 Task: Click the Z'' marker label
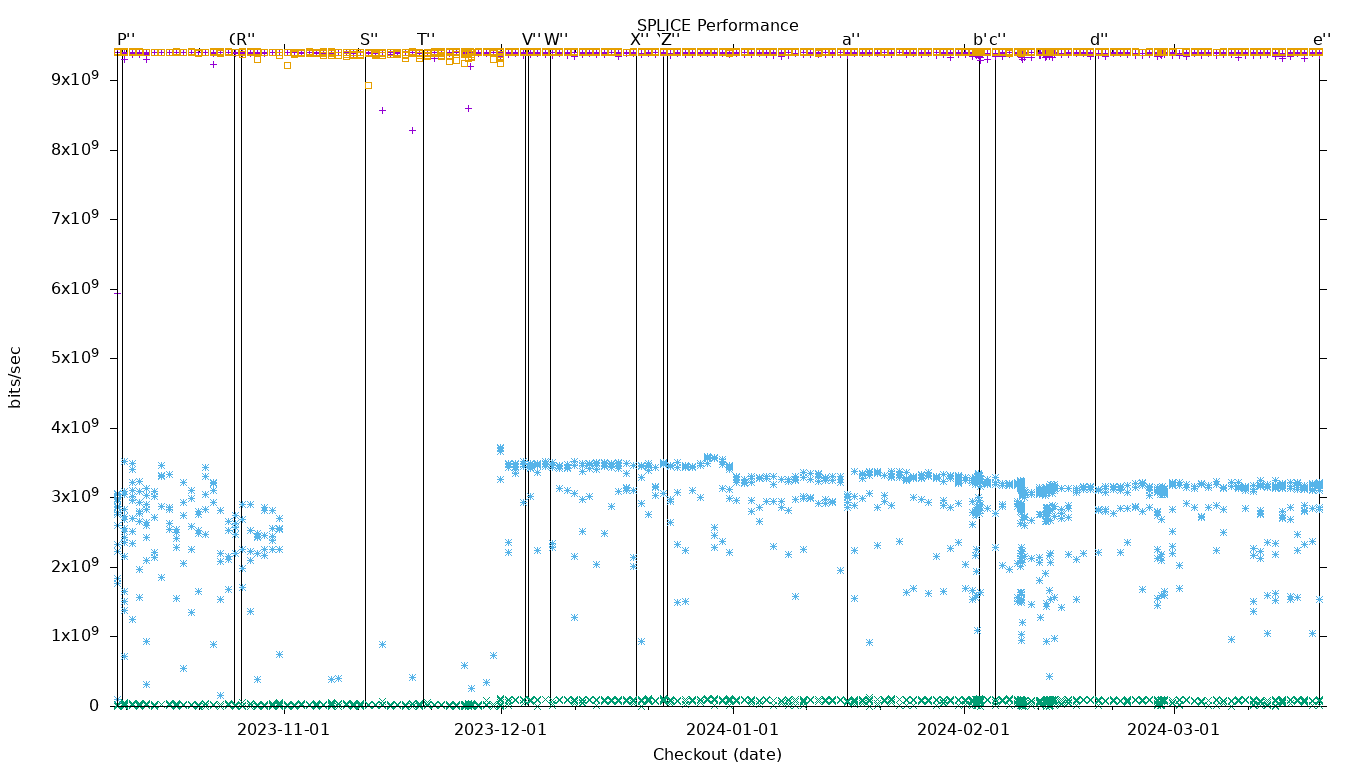[671, 41]
